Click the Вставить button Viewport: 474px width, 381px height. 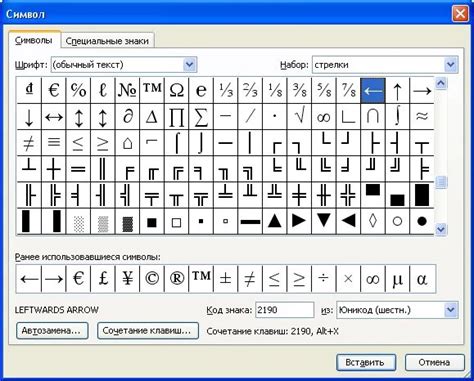[x=366, y=362]
